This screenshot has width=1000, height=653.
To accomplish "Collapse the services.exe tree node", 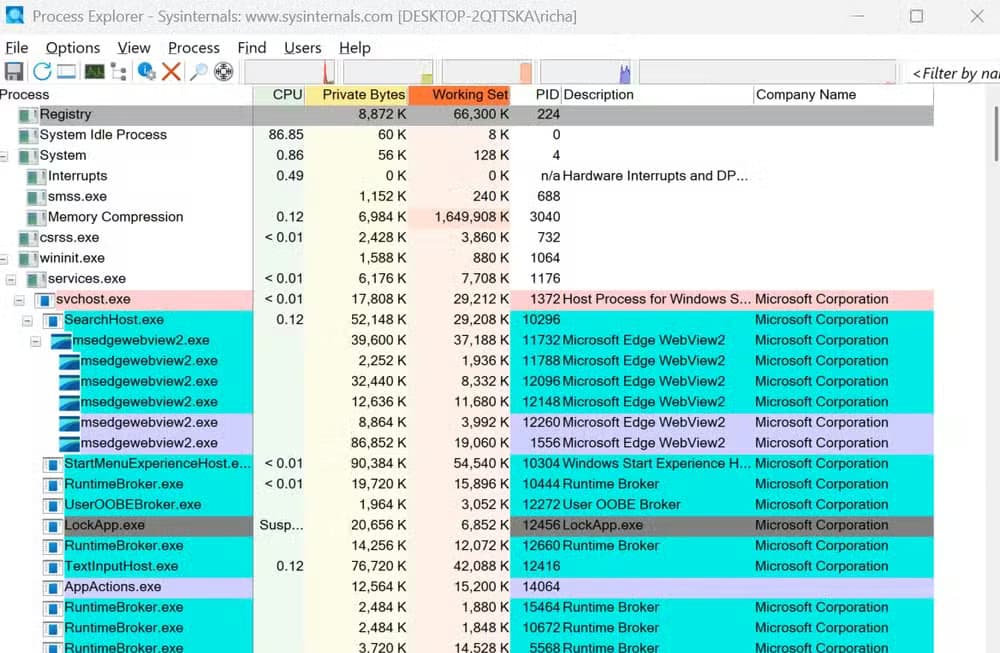I will pos(11,279).
